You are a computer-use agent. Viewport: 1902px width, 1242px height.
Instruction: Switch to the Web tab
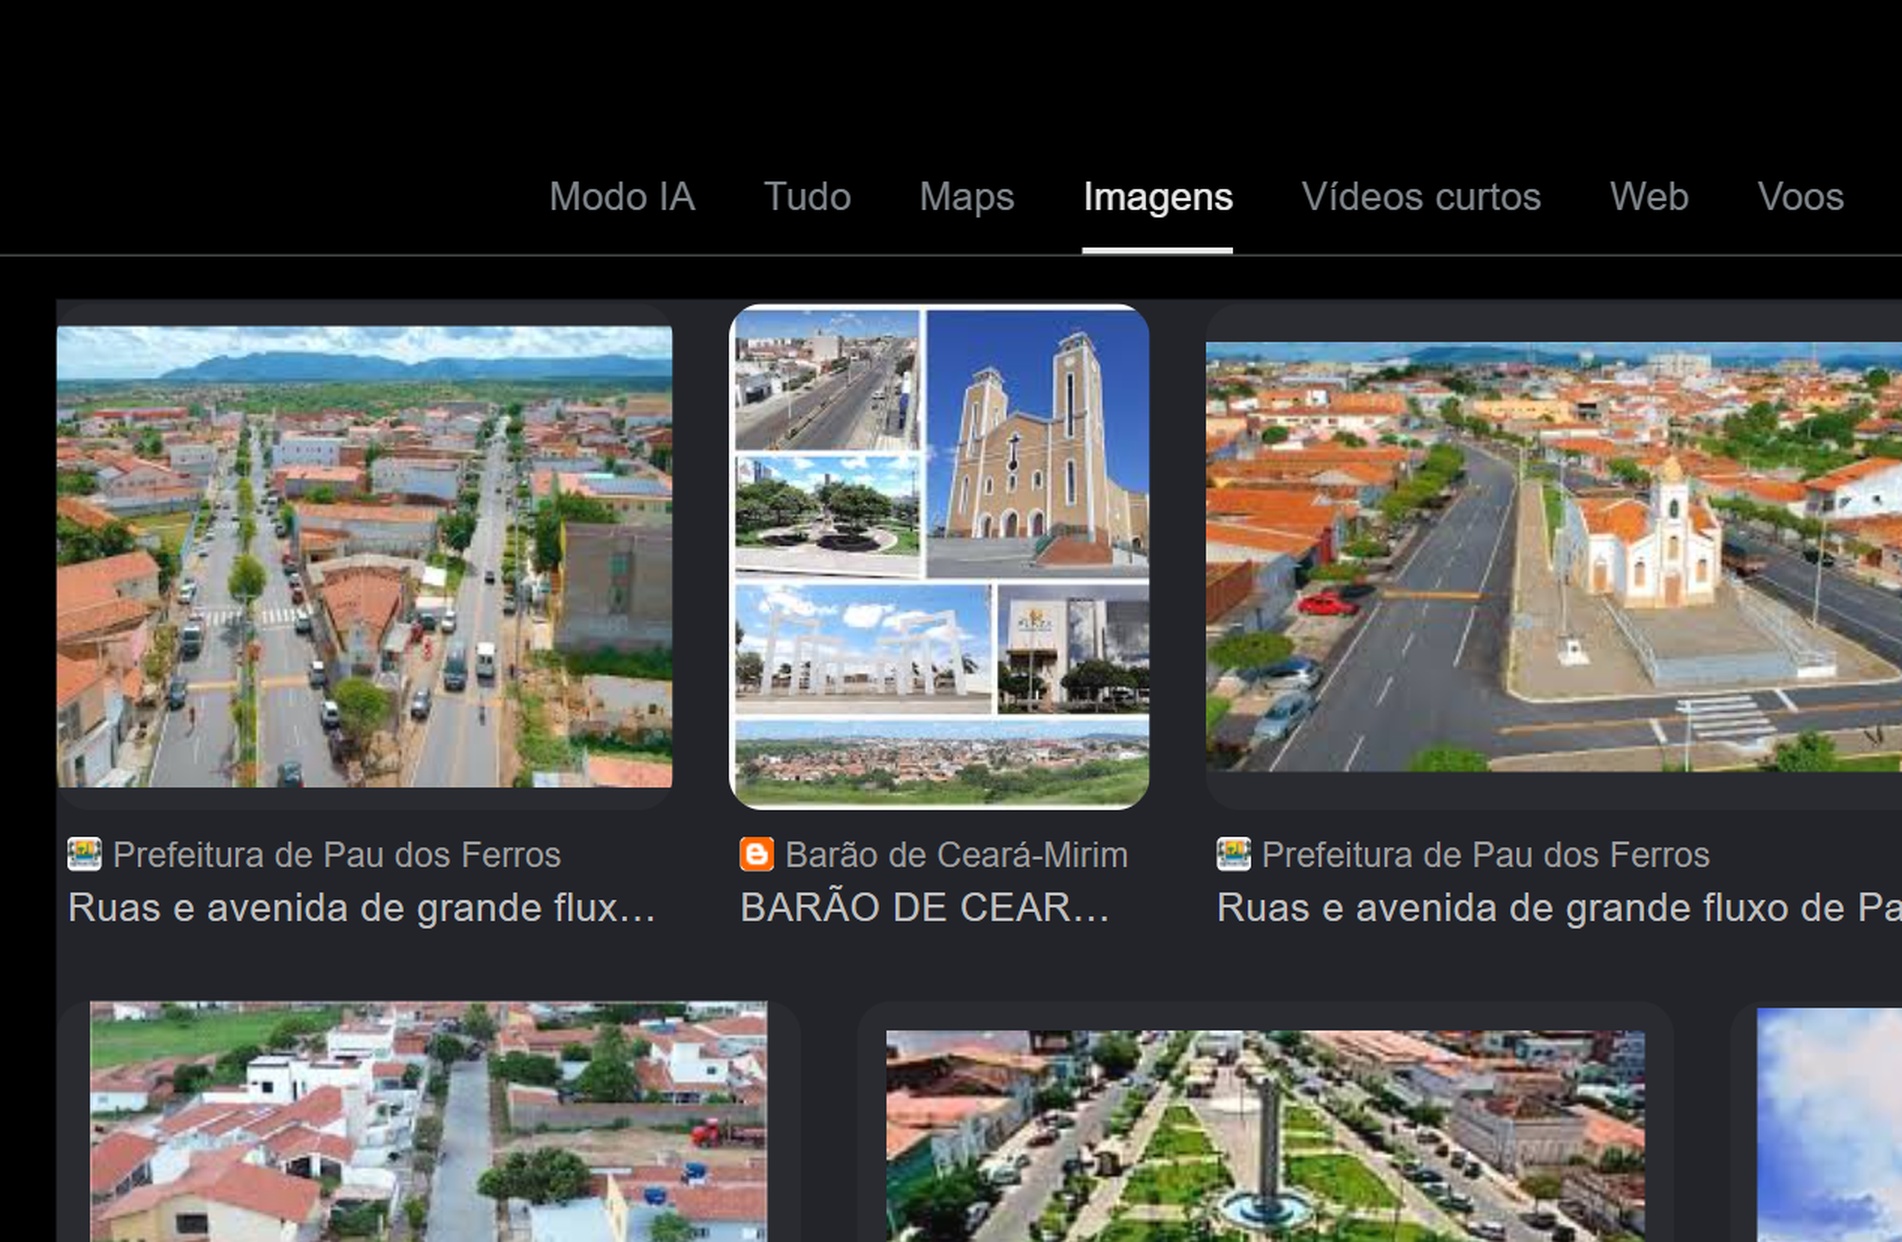click(x=1648, y=197)
